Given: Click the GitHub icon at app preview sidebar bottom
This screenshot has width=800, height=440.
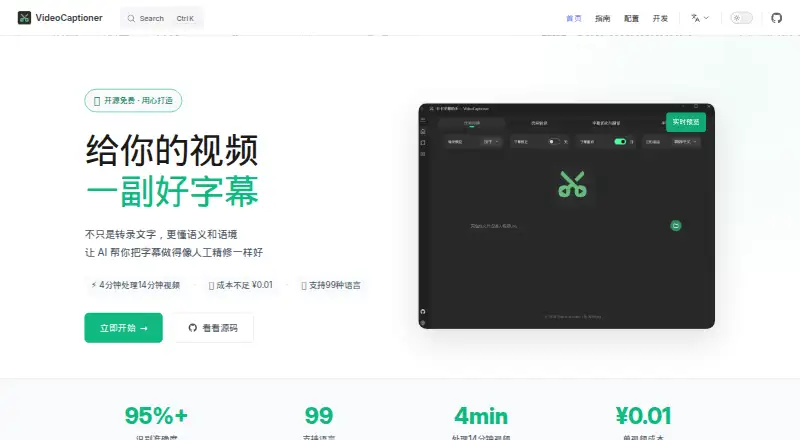Looking at the screenshot, I should [x=422, y=311].
